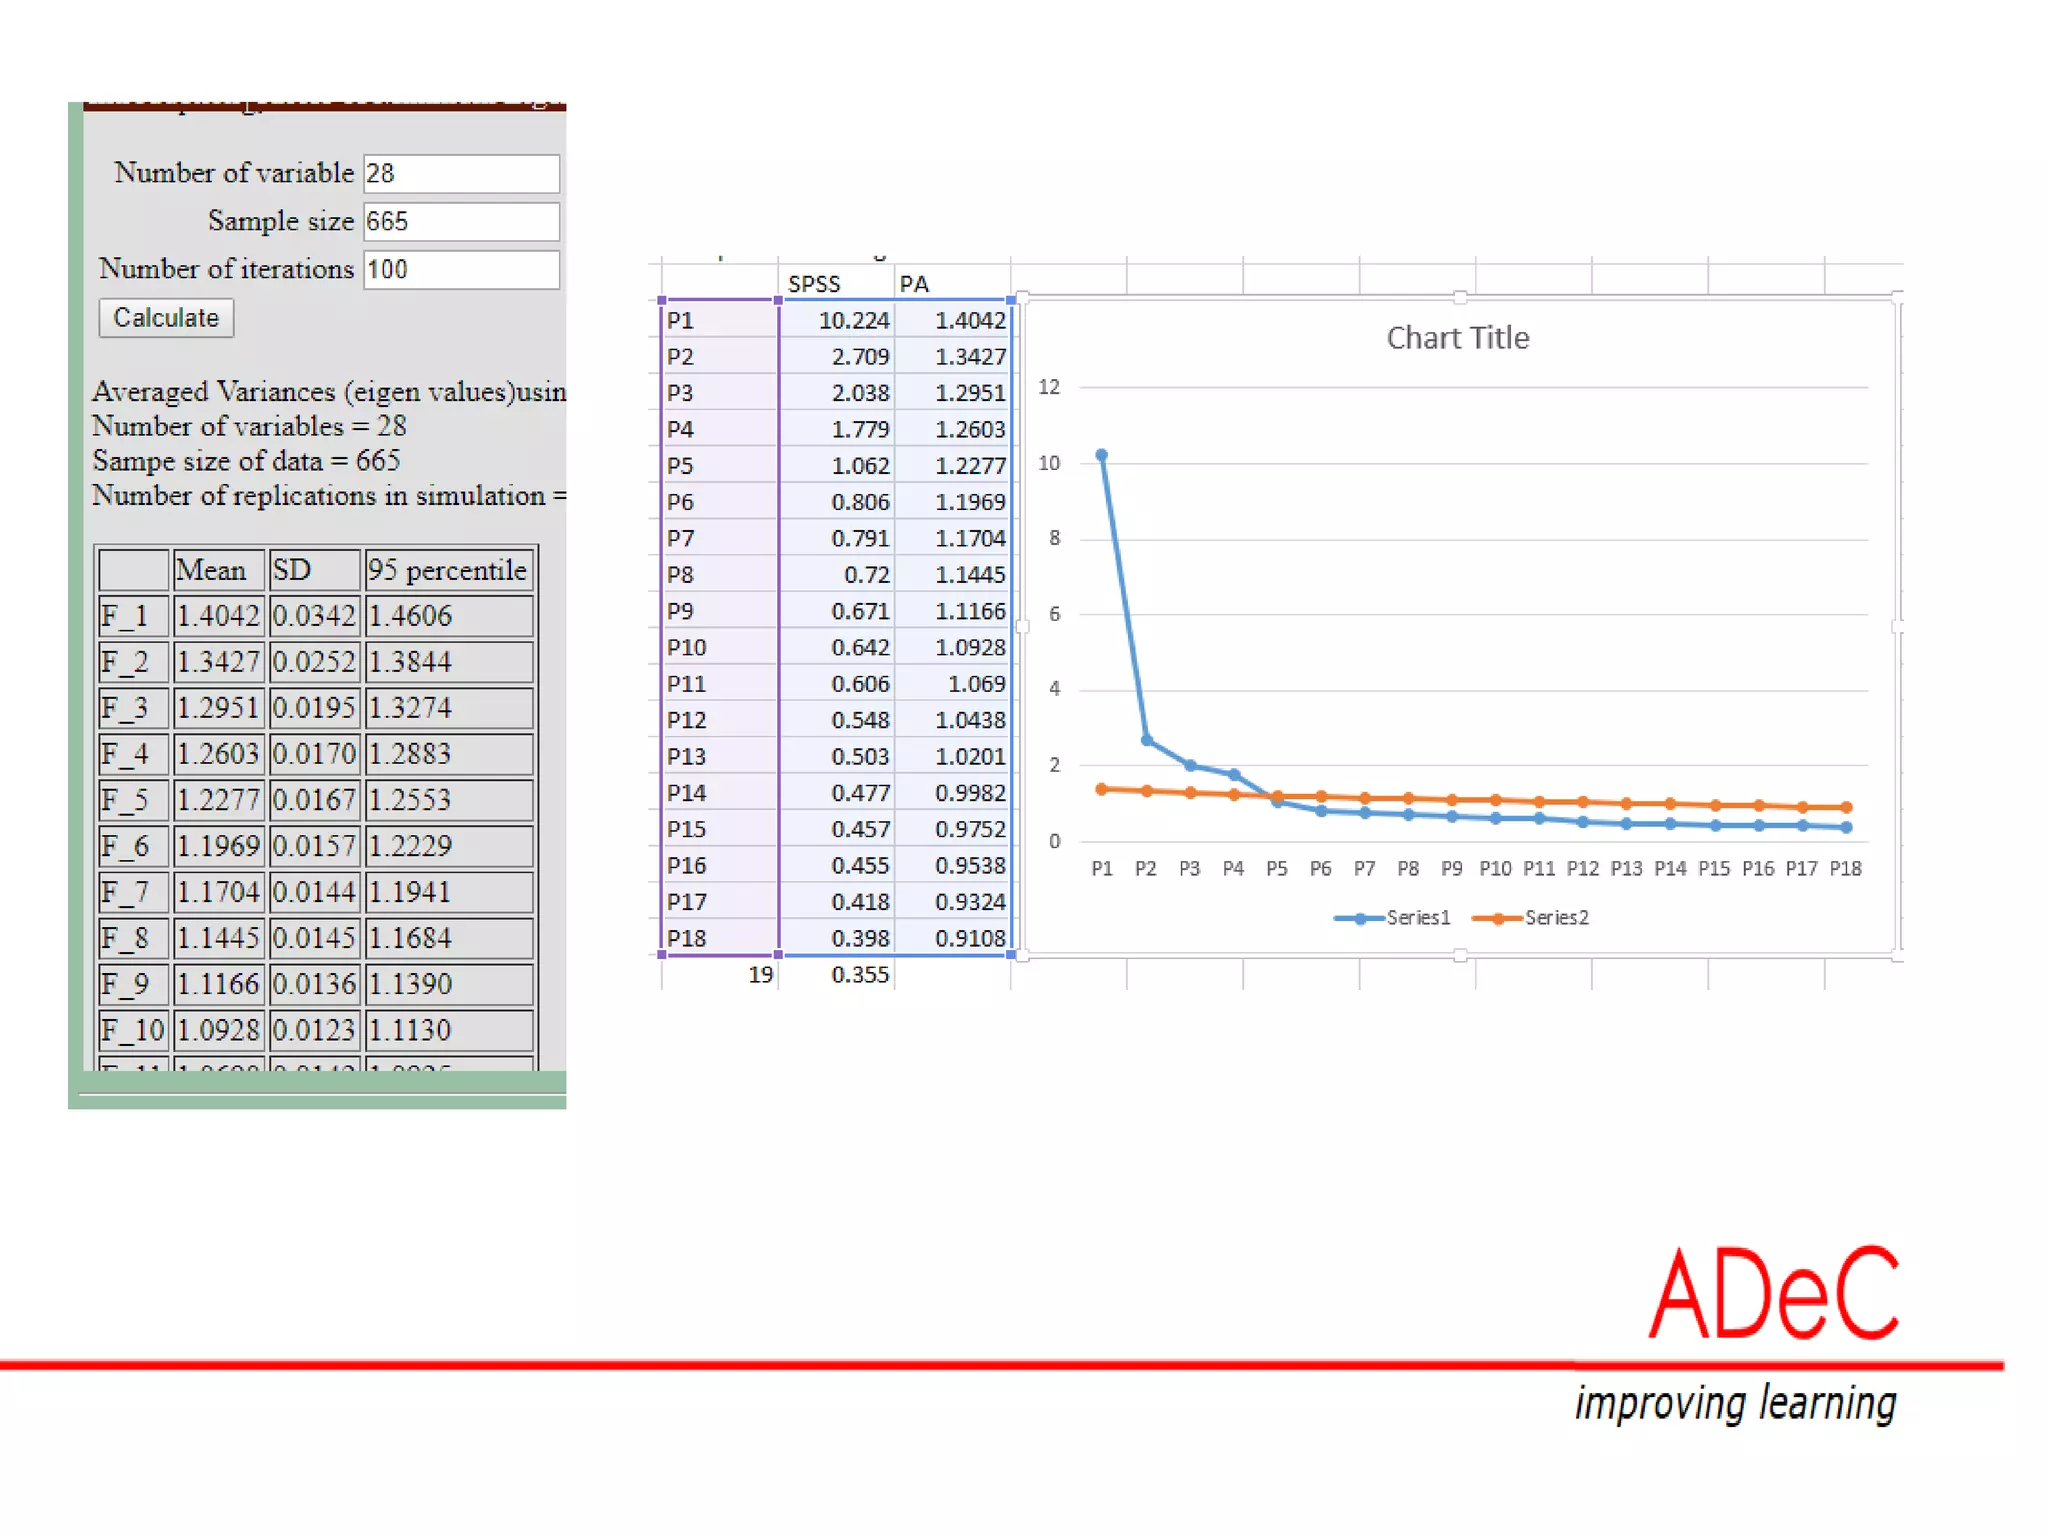The height and width of the screenshot is (1536, 2048).
Task: Click the 95 percentile column header
Action: click(x=447, y=570)
